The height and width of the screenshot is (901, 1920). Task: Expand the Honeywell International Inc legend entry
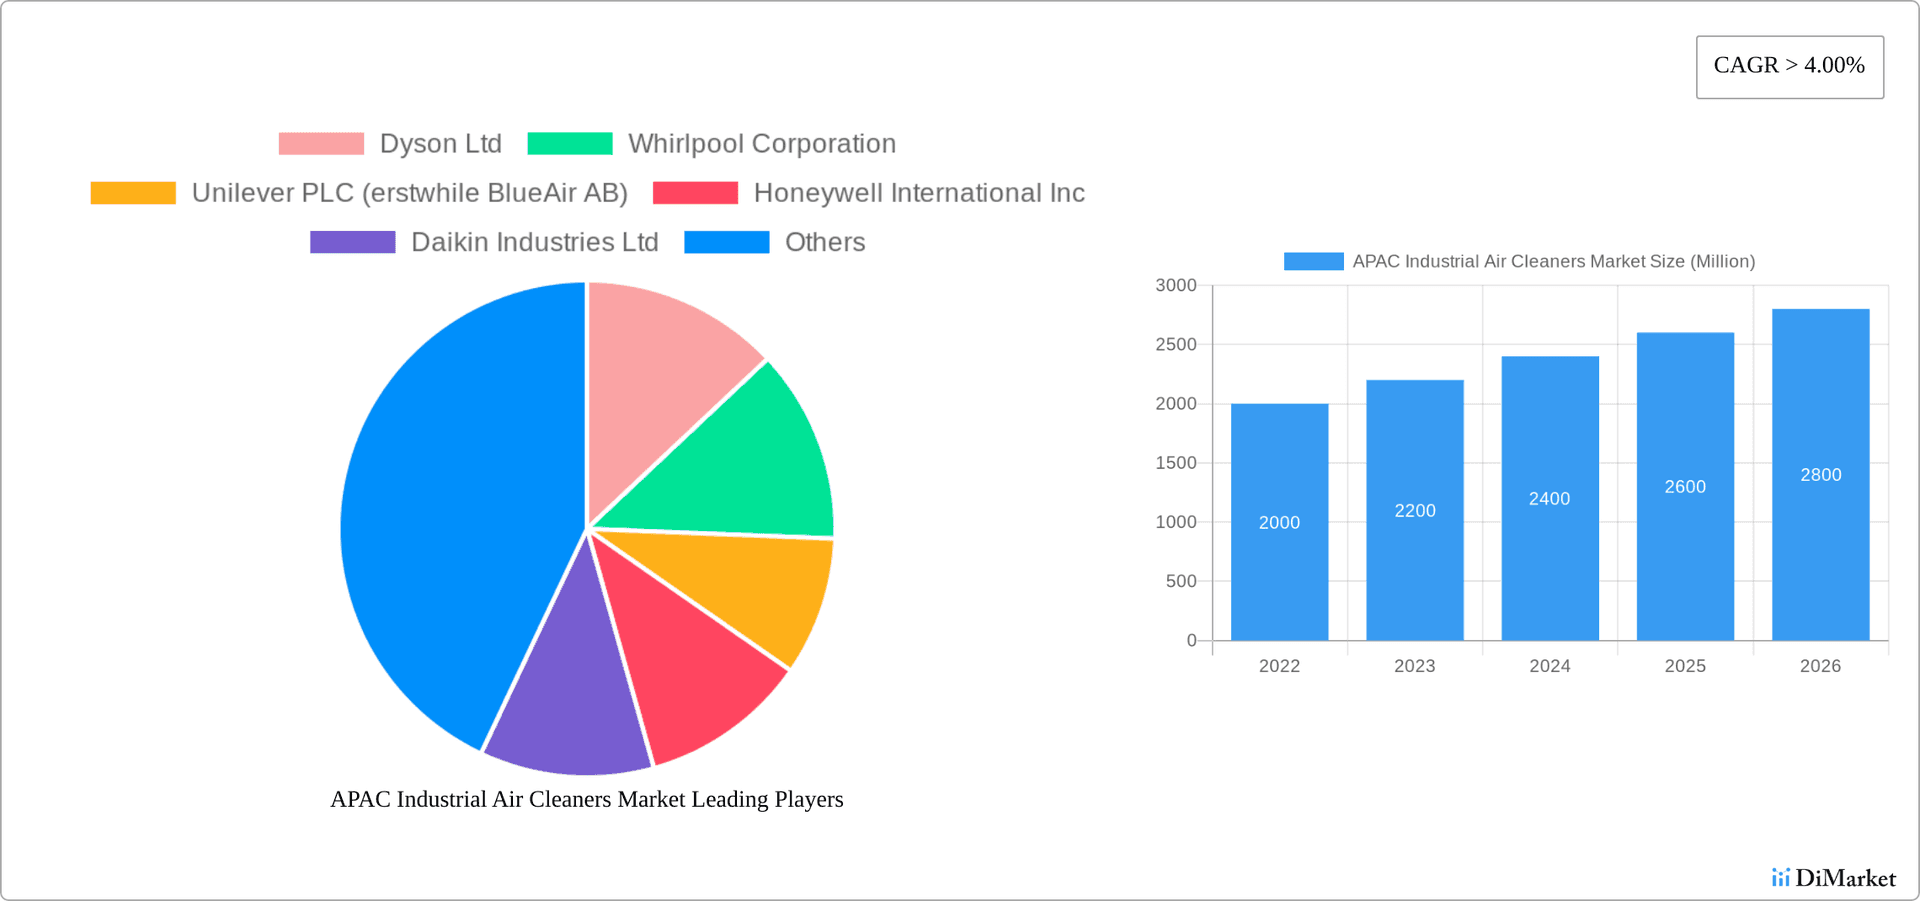[919, 192]
